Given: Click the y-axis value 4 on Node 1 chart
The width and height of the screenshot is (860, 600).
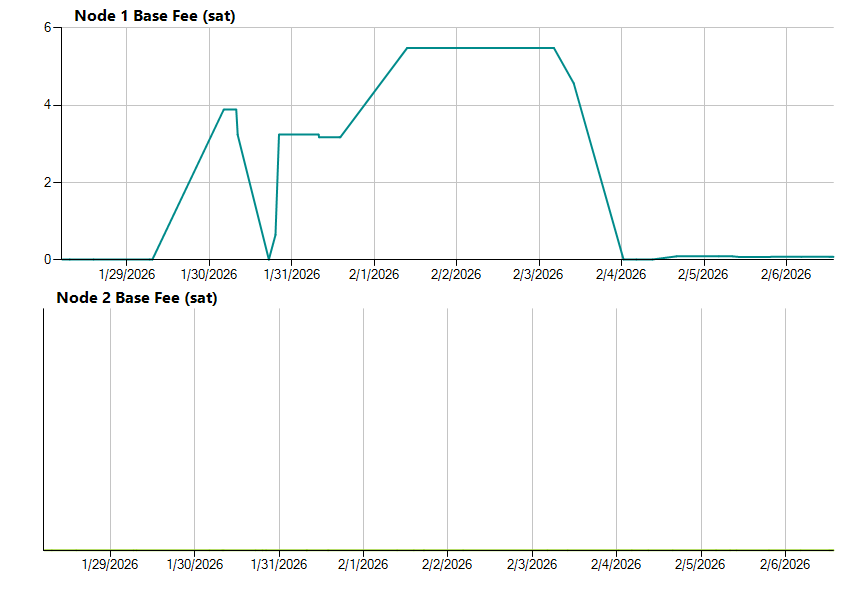Looking at the screenshot, I should 47,105.
